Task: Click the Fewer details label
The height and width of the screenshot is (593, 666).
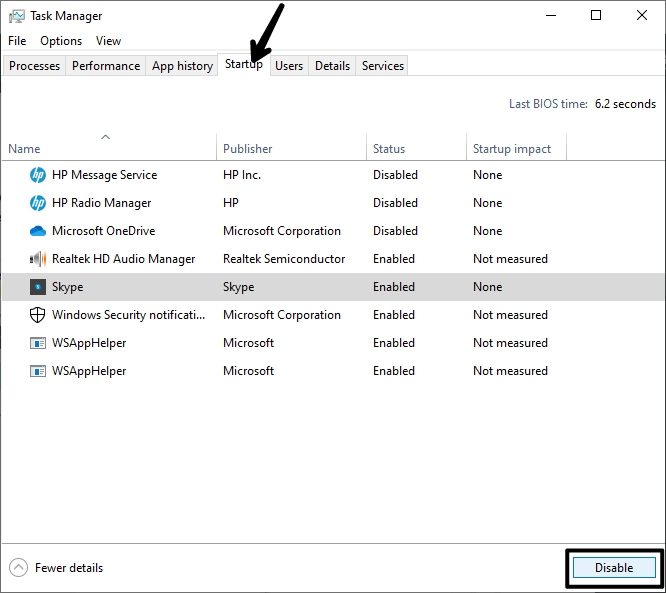Action: [x=69, y=568]
